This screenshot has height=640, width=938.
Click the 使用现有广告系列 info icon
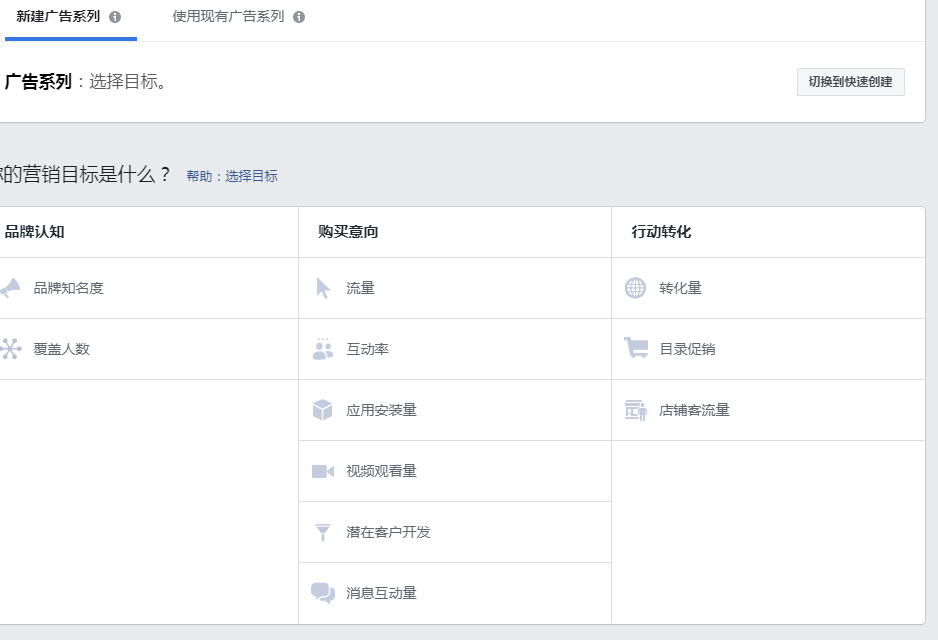click(x=299, y=16)
